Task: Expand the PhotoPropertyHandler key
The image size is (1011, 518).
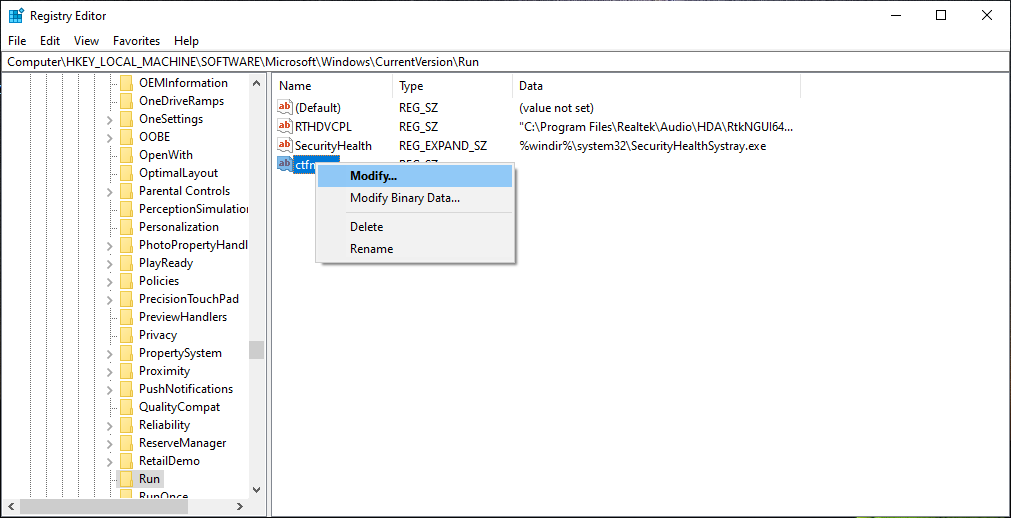Action: click(110, 246)
